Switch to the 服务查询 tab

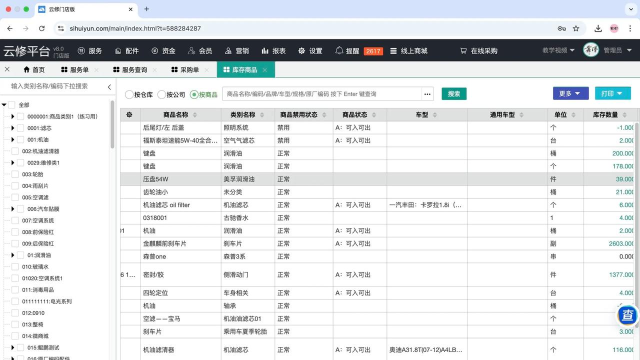[130, 70]
